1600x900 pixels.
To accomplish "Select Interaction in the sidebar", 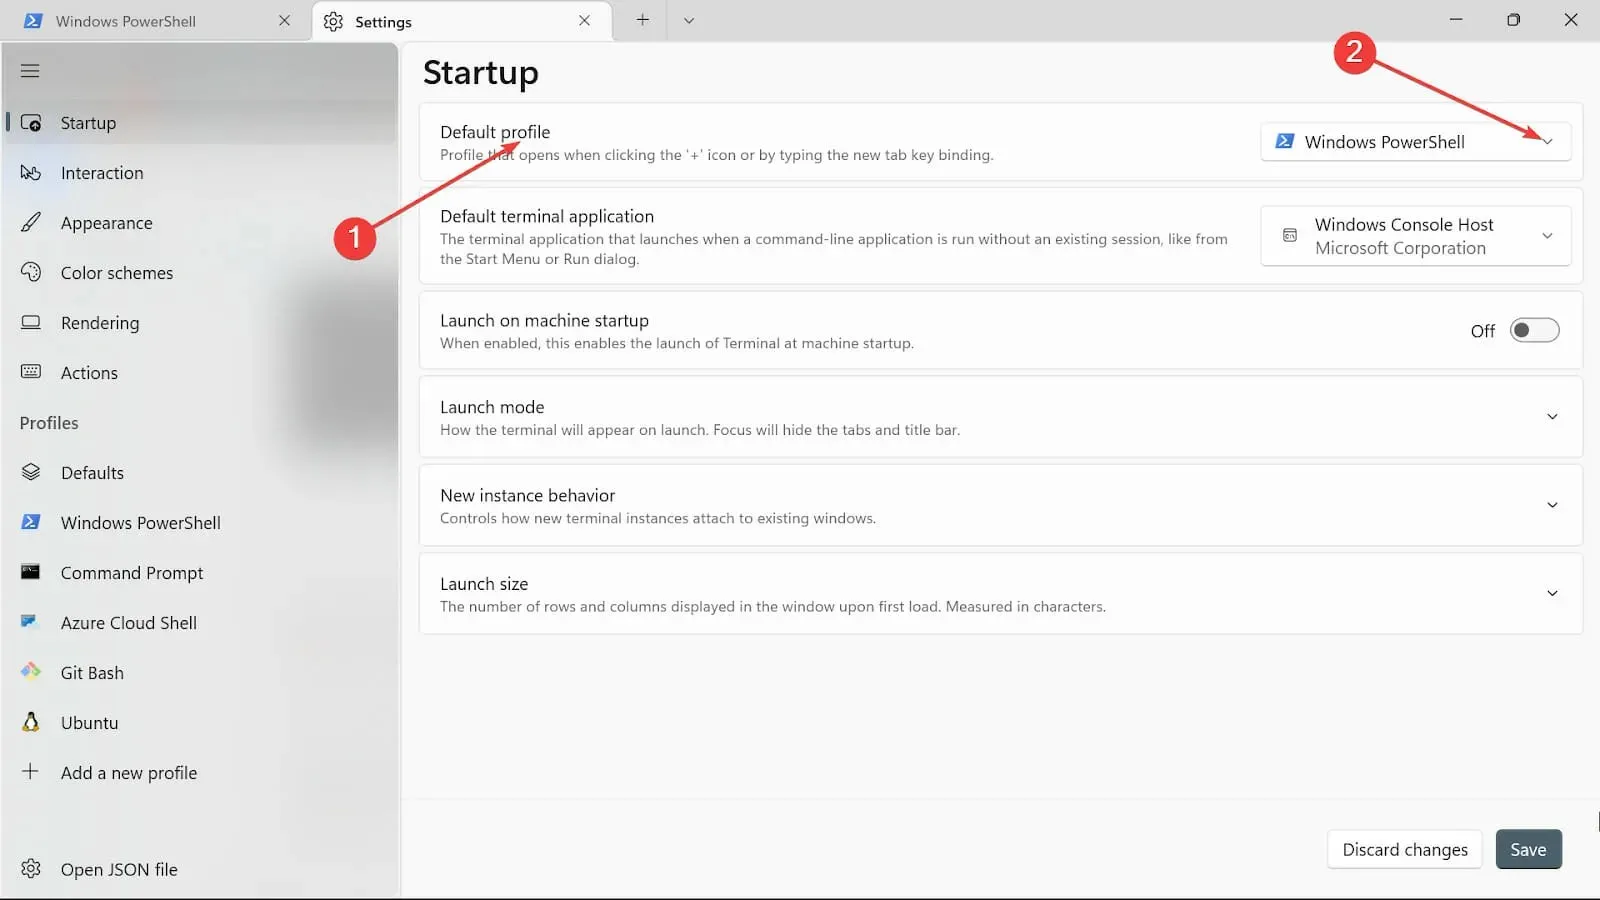I will pos(200,173).
